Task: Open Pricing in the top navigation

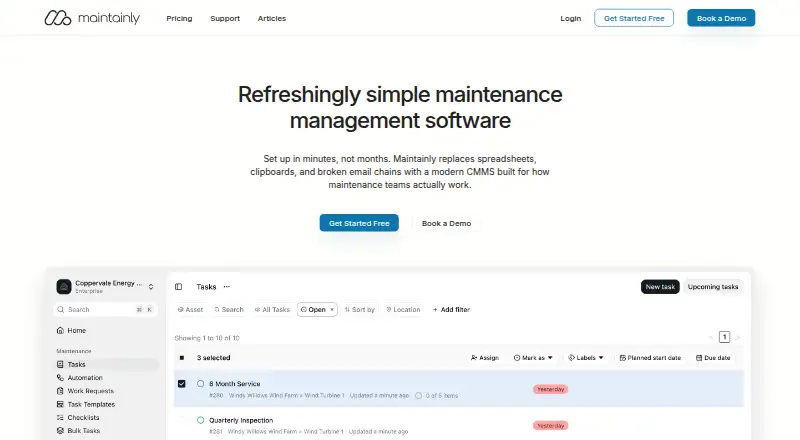Action: click(179, 18)
